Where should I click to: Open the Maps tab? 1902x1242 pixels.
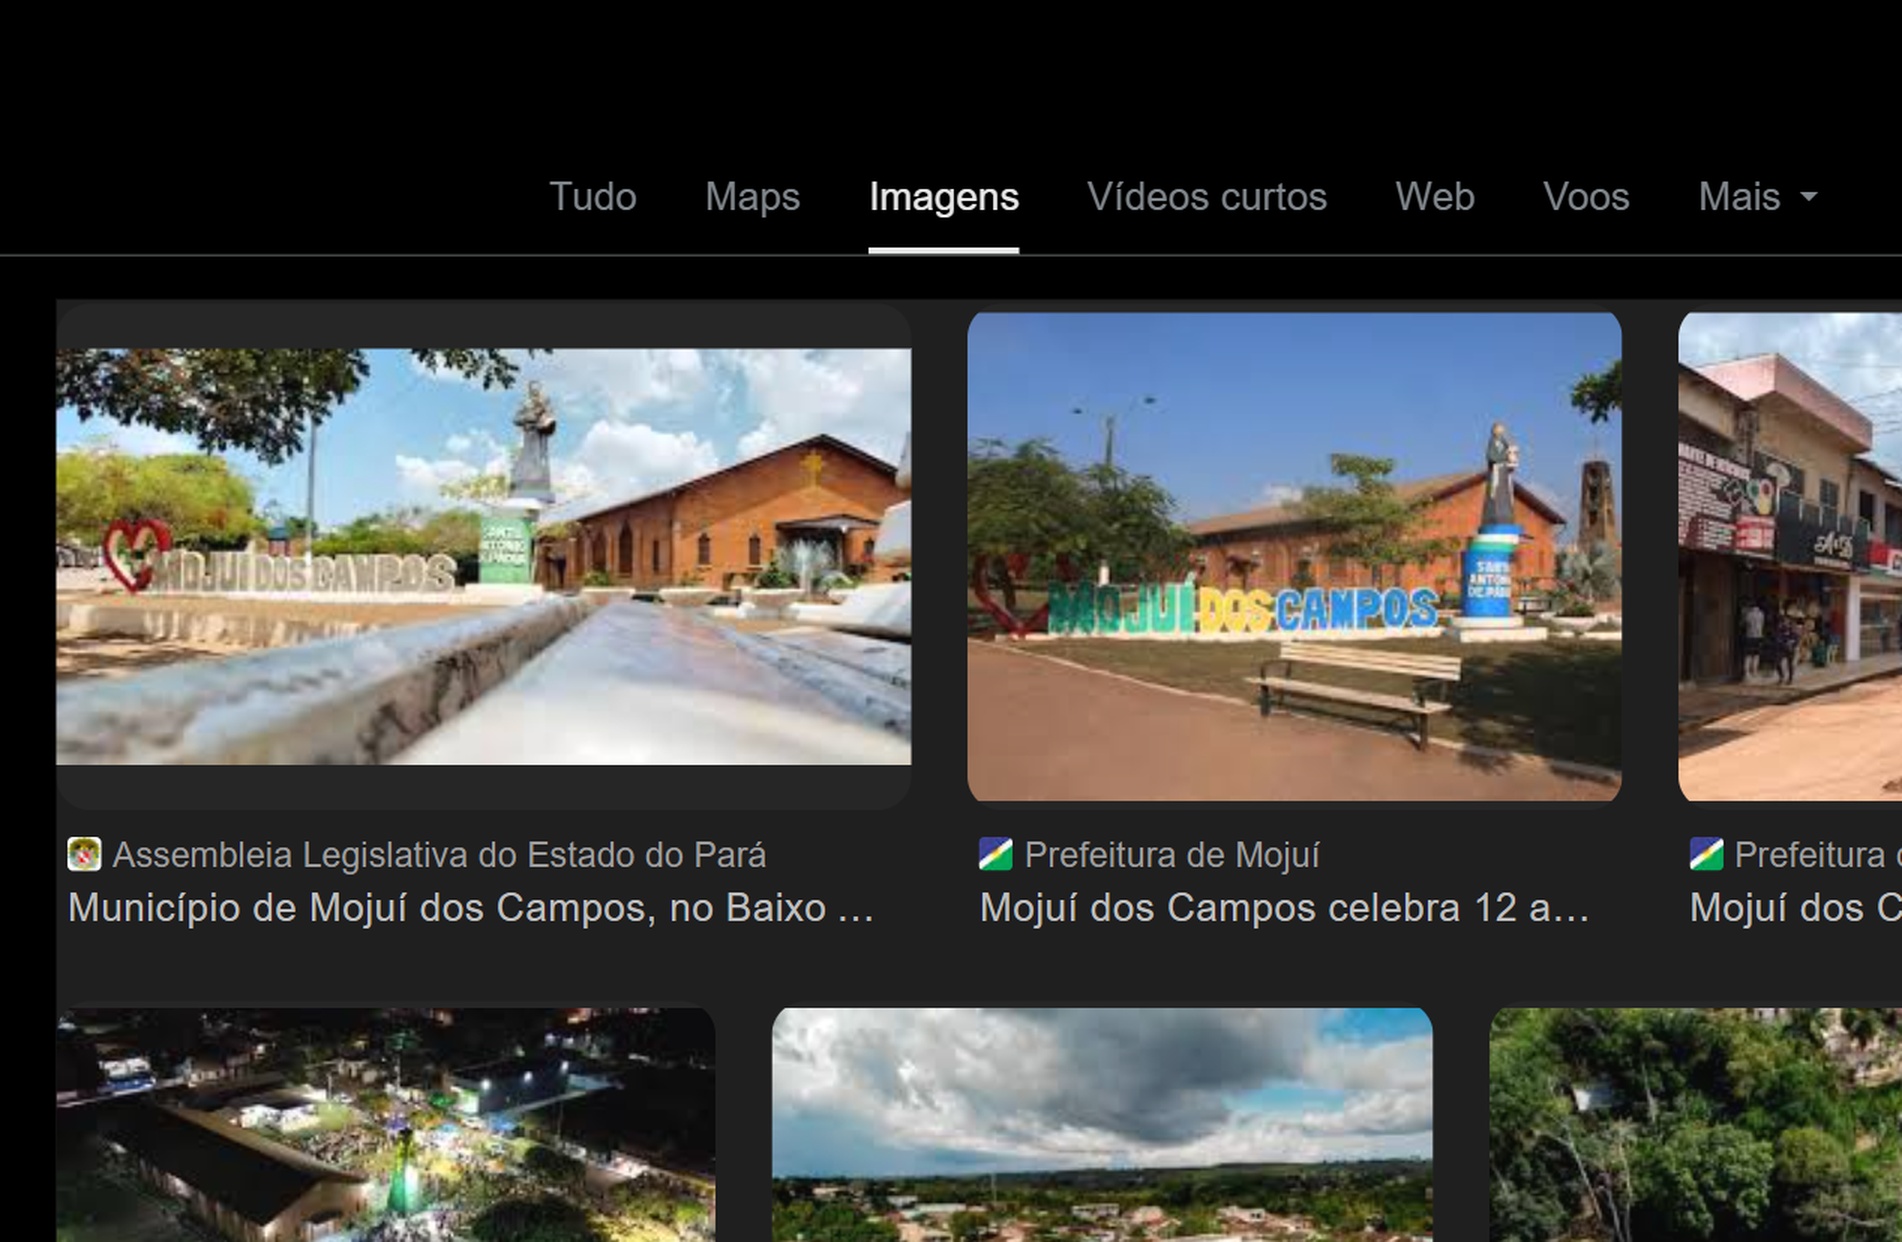[x=752, y=197]
